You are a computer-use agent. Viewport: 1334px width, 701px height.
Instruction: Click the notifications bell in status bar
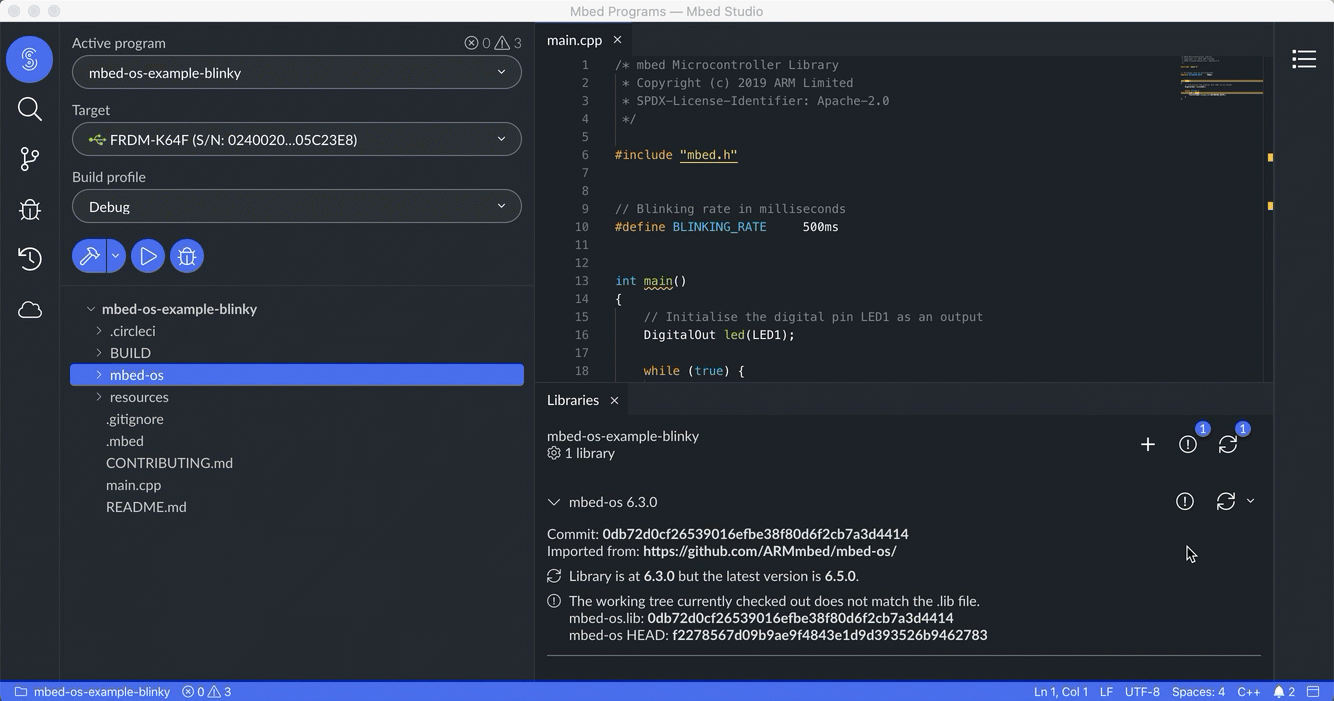1279,692
